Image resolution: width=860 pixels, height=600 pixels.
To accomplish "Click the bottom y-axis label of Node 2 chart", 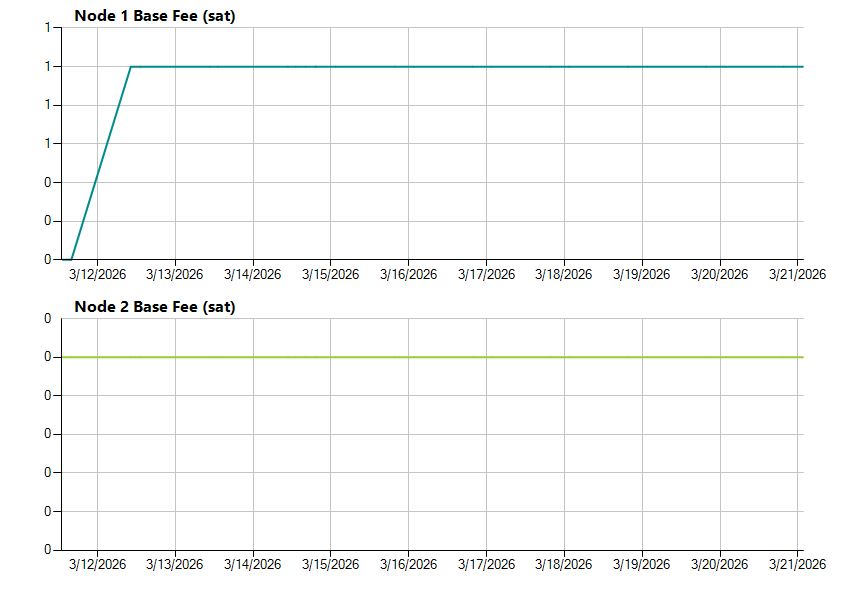I will (47, 550).
